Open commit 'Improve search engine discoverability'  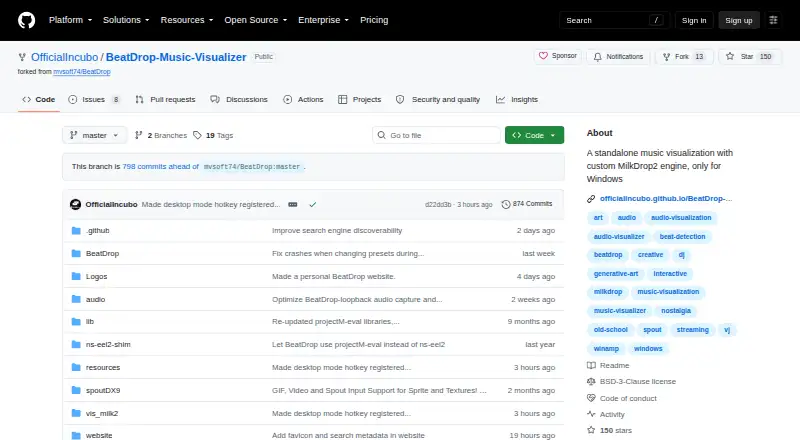(x=337, y=231)
